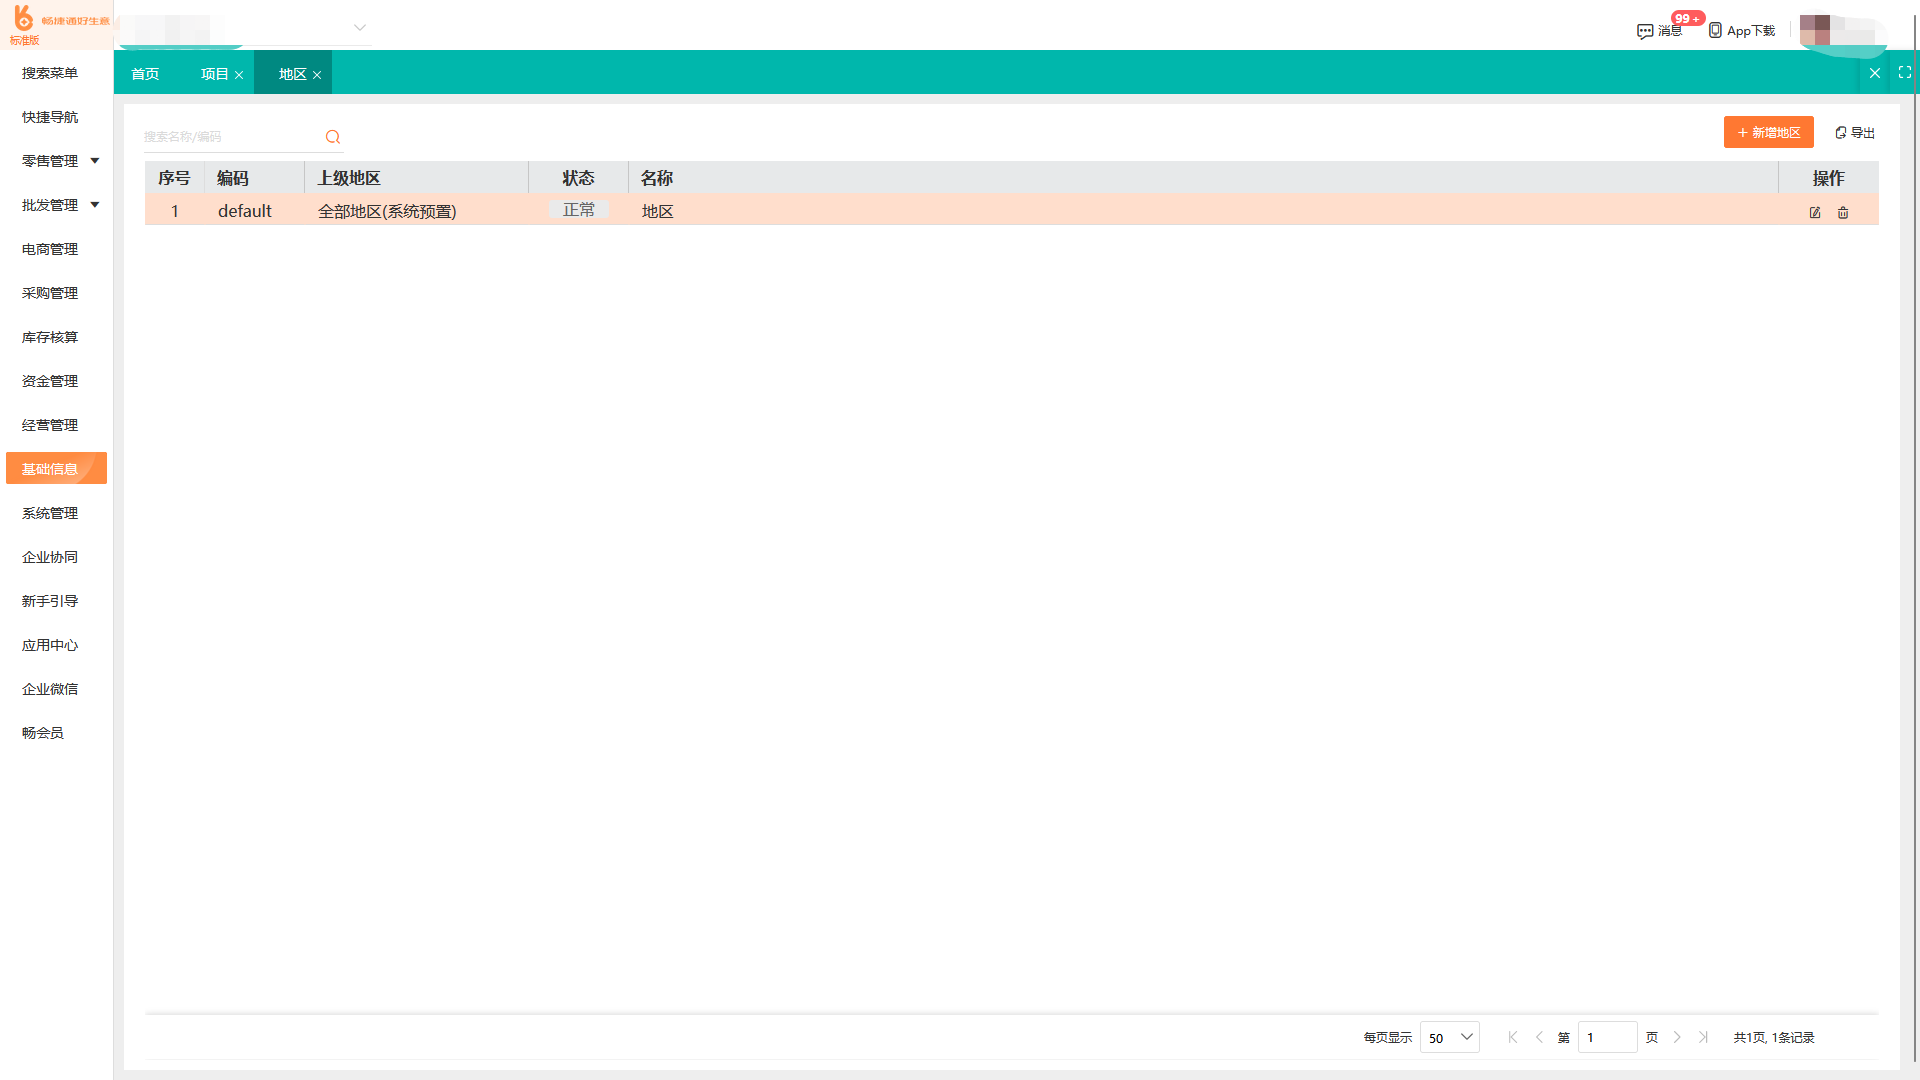Click the user avatar profile icon
The image size is (1920, 1080).
(x=1817, y=29)
